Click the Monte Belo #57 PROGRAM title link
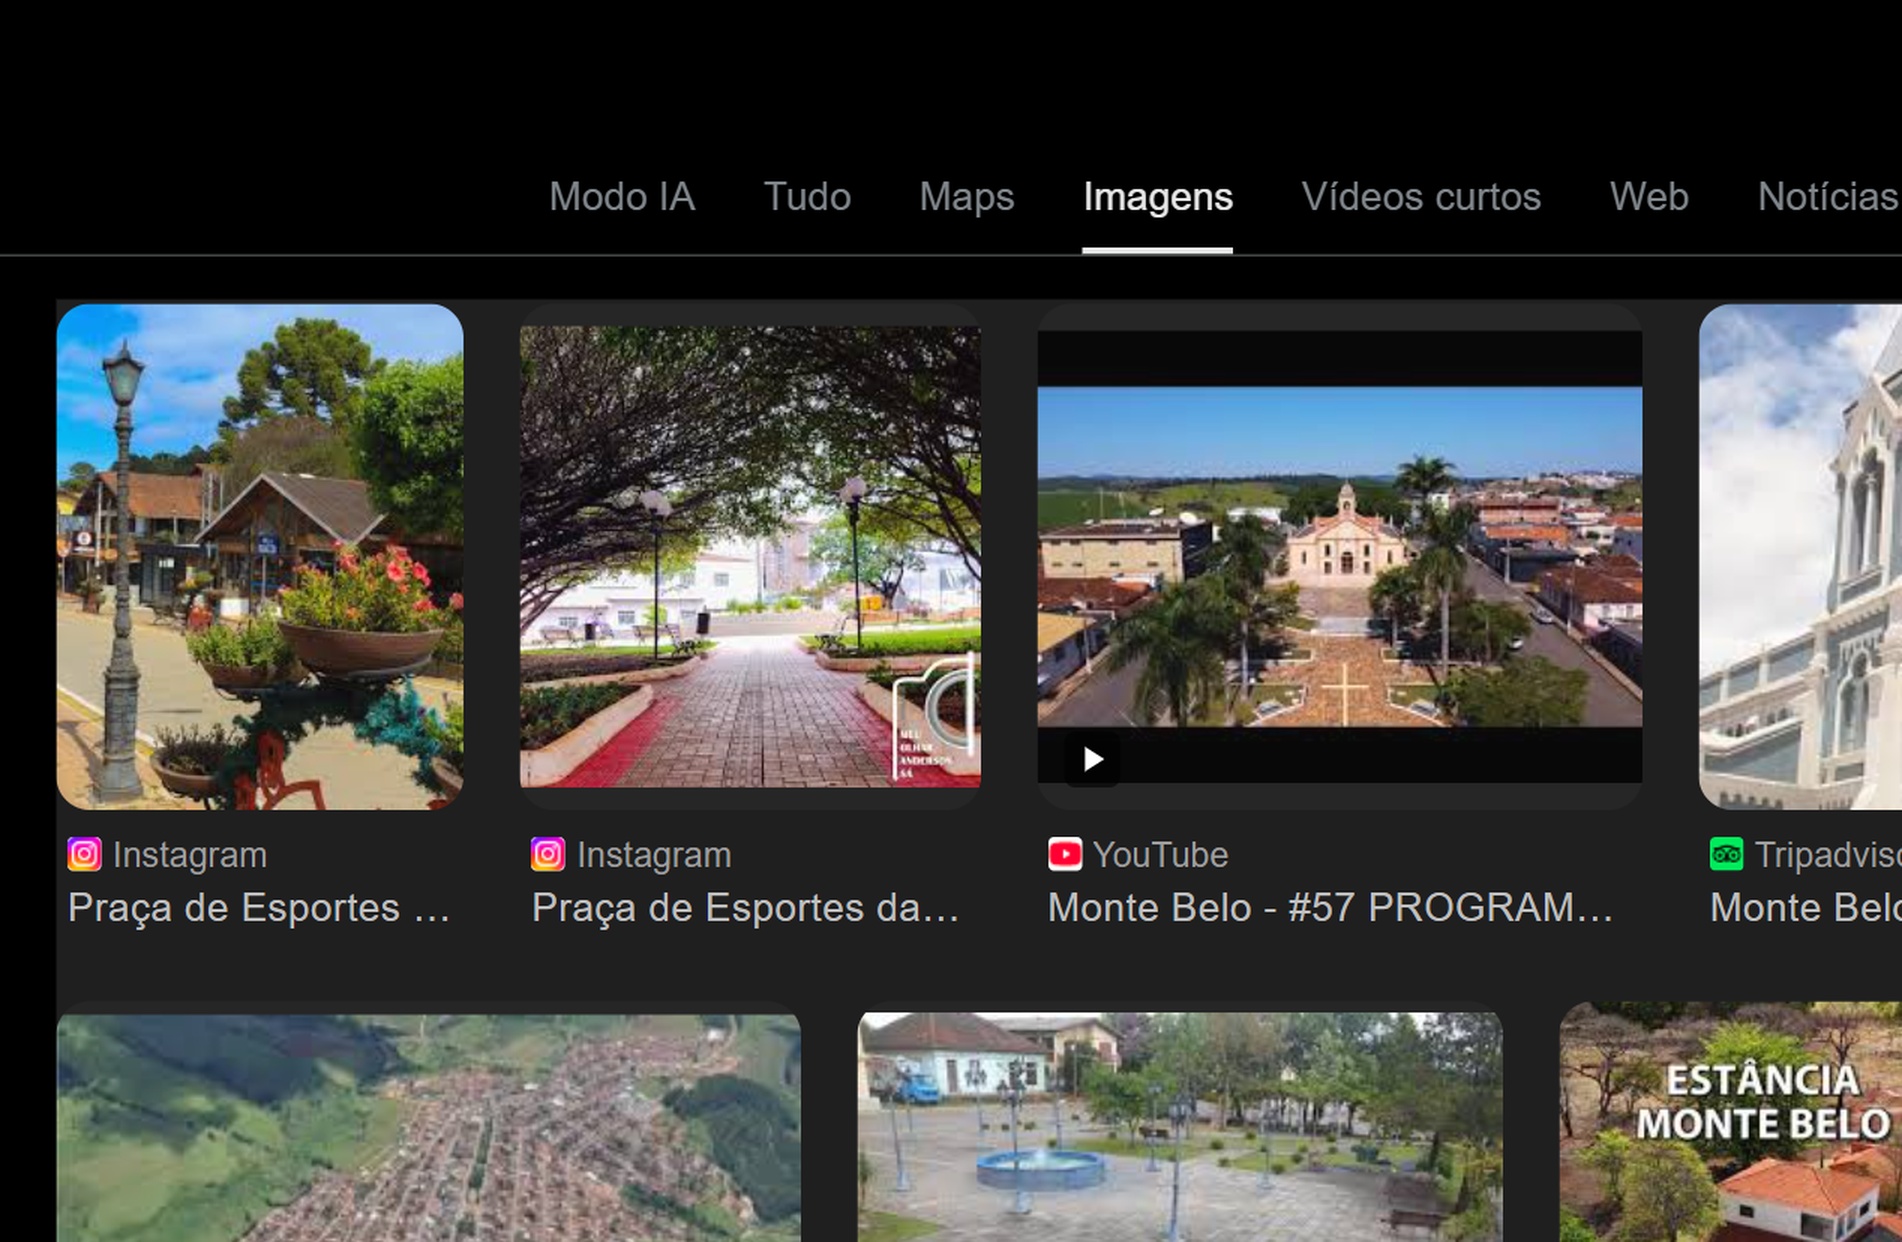 click(x=1329, y=908)
